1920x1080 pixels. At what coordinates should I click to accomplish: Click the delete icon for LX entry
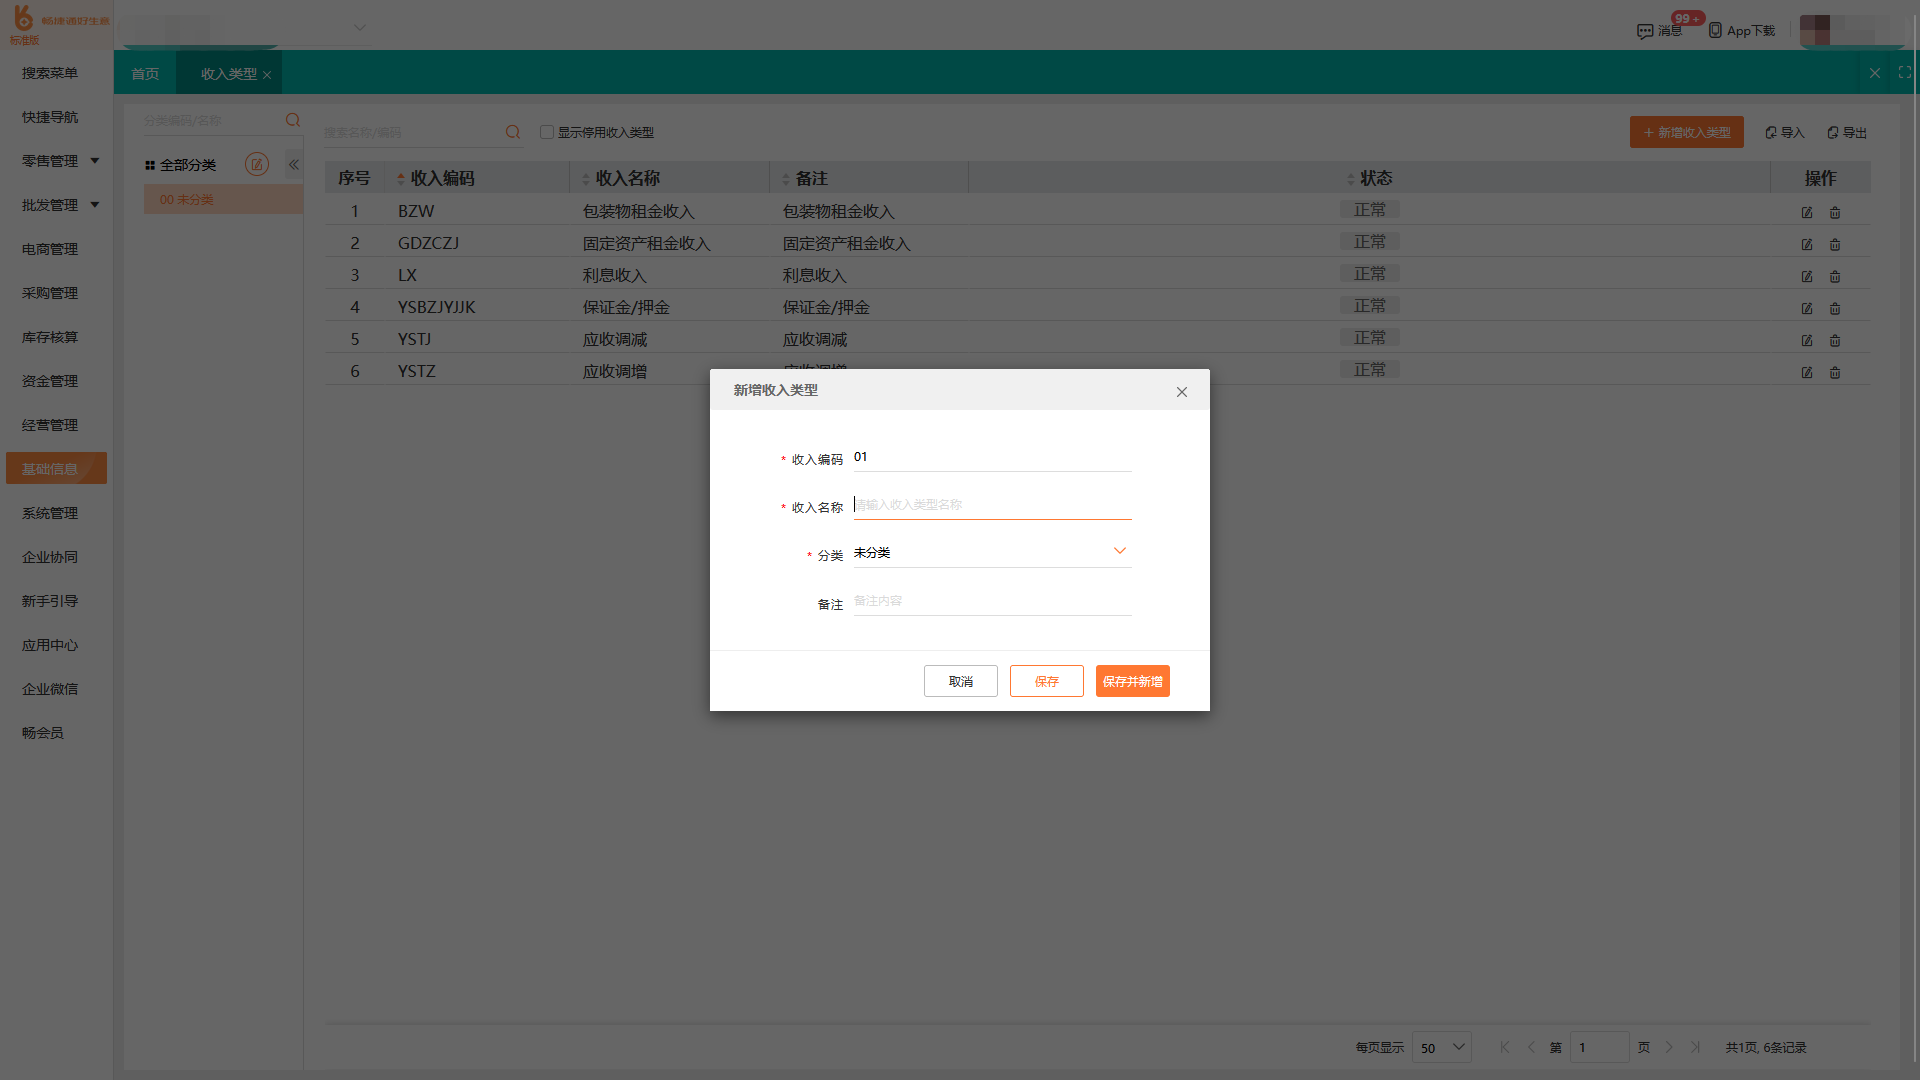[x=1834, y=274]
